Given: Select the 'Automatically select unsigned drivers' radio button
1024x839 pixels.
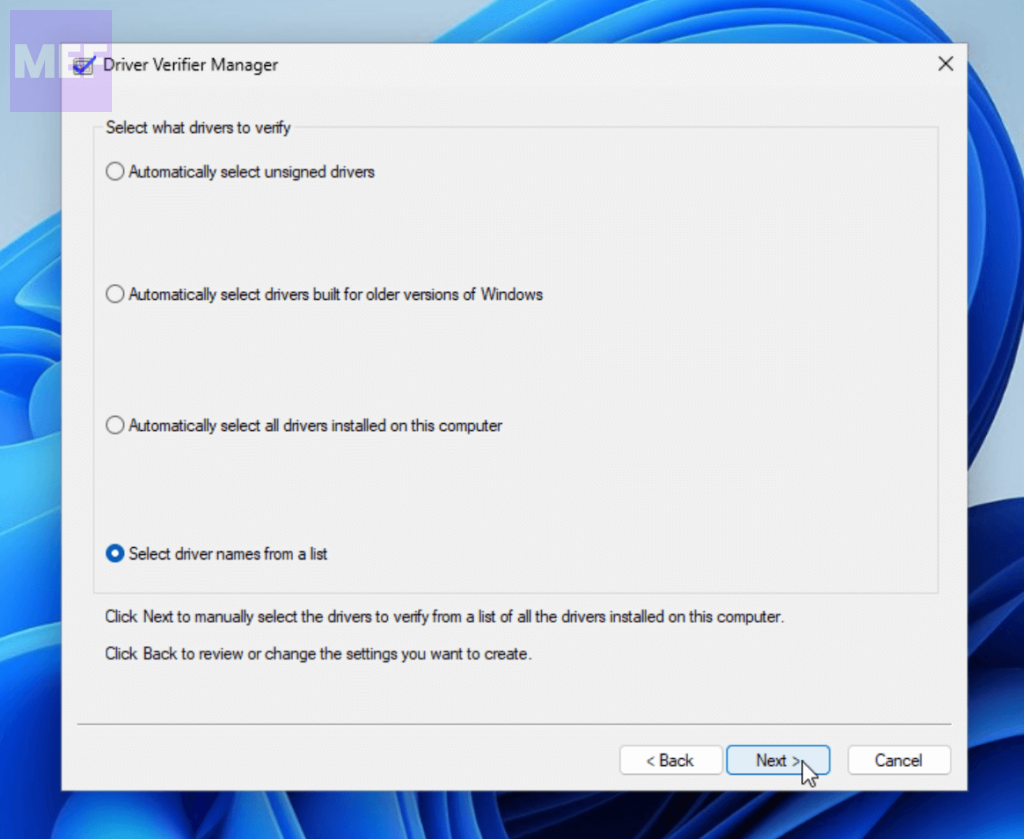Looking at the screenshot, I should point(115,172).
